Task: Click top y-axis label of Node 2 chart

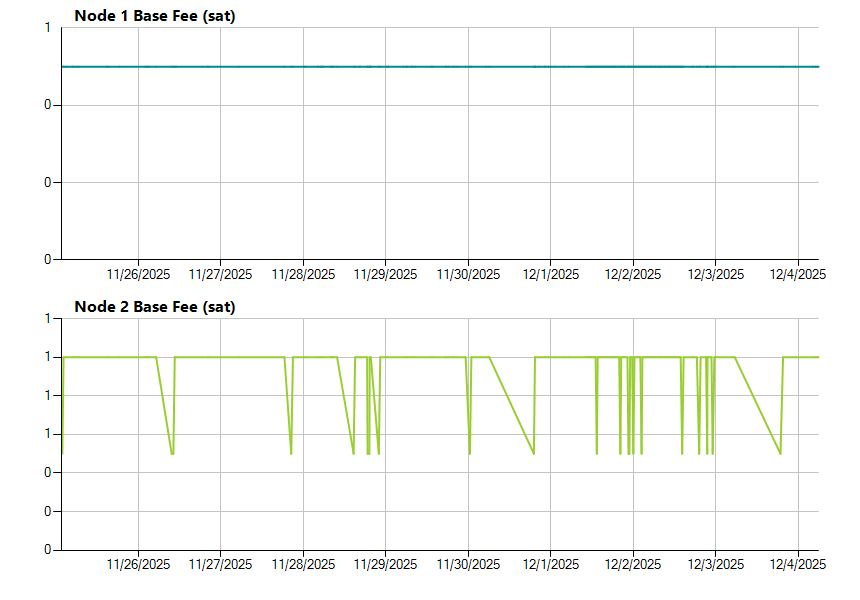Action: [46, 319]
